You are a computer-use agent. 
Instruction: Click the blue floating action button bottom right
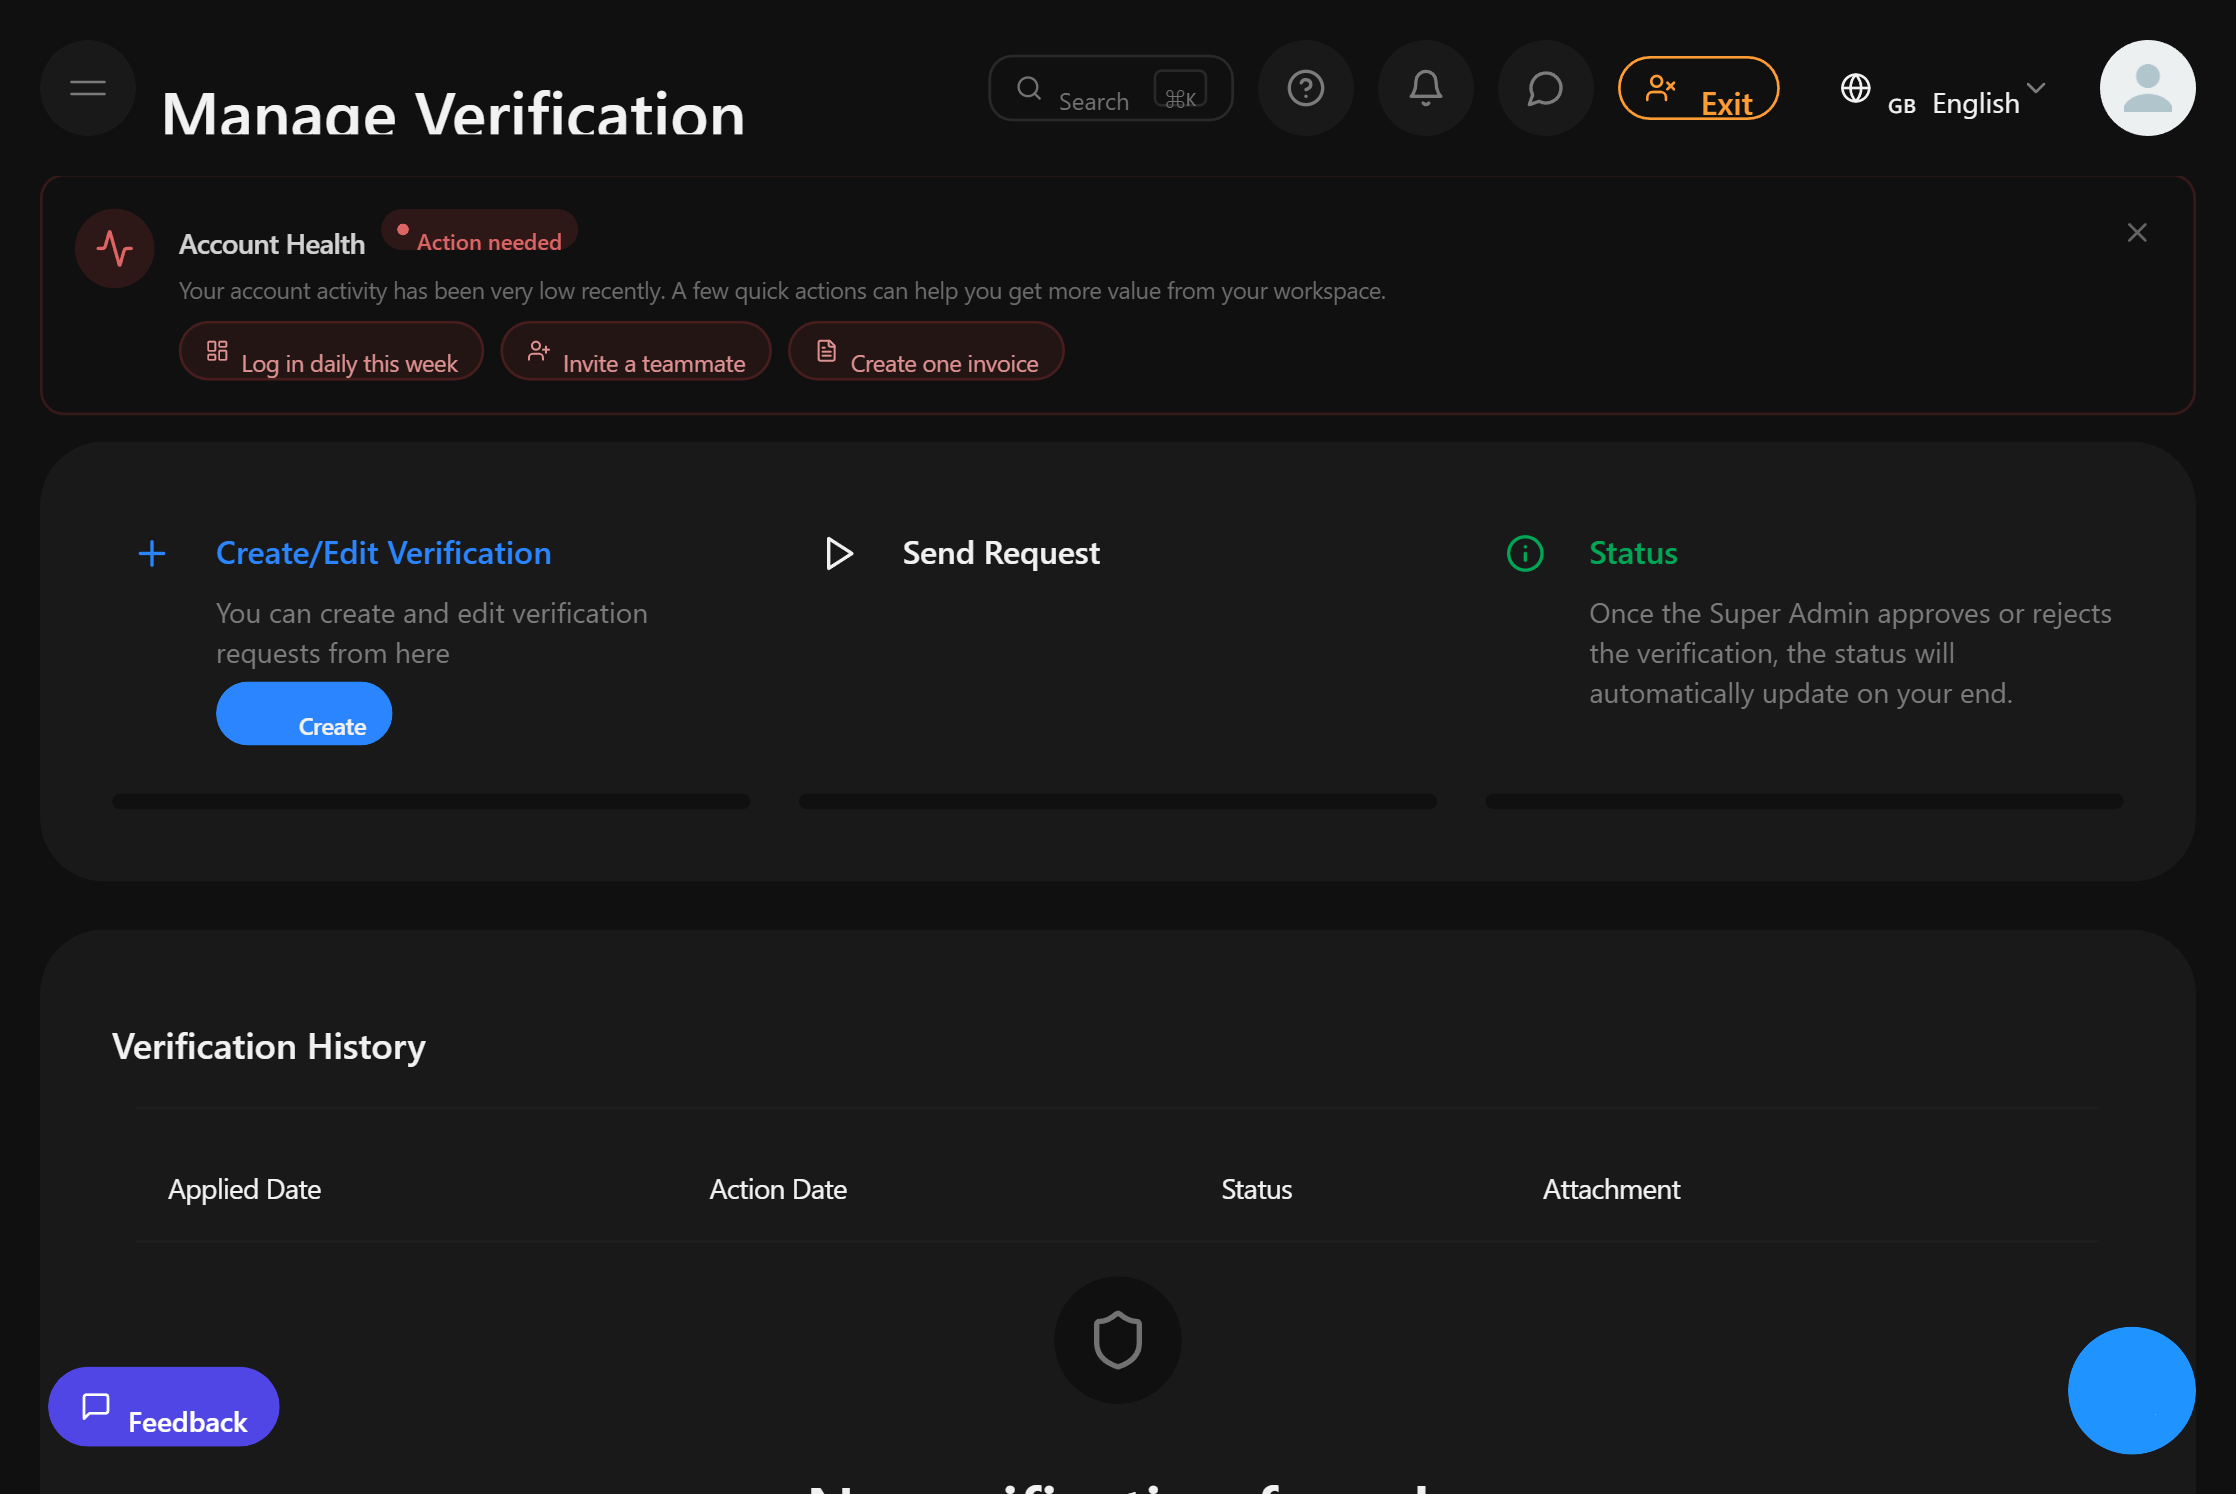(x=2131, y=1390)
